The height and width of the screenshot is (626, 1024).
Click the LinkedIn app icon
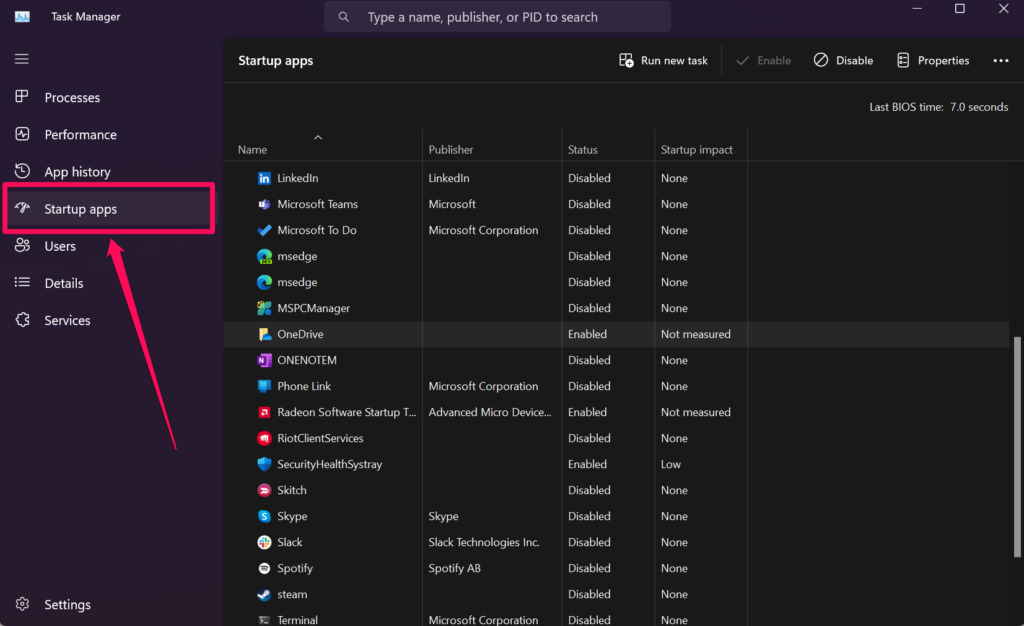coord(264,178)
